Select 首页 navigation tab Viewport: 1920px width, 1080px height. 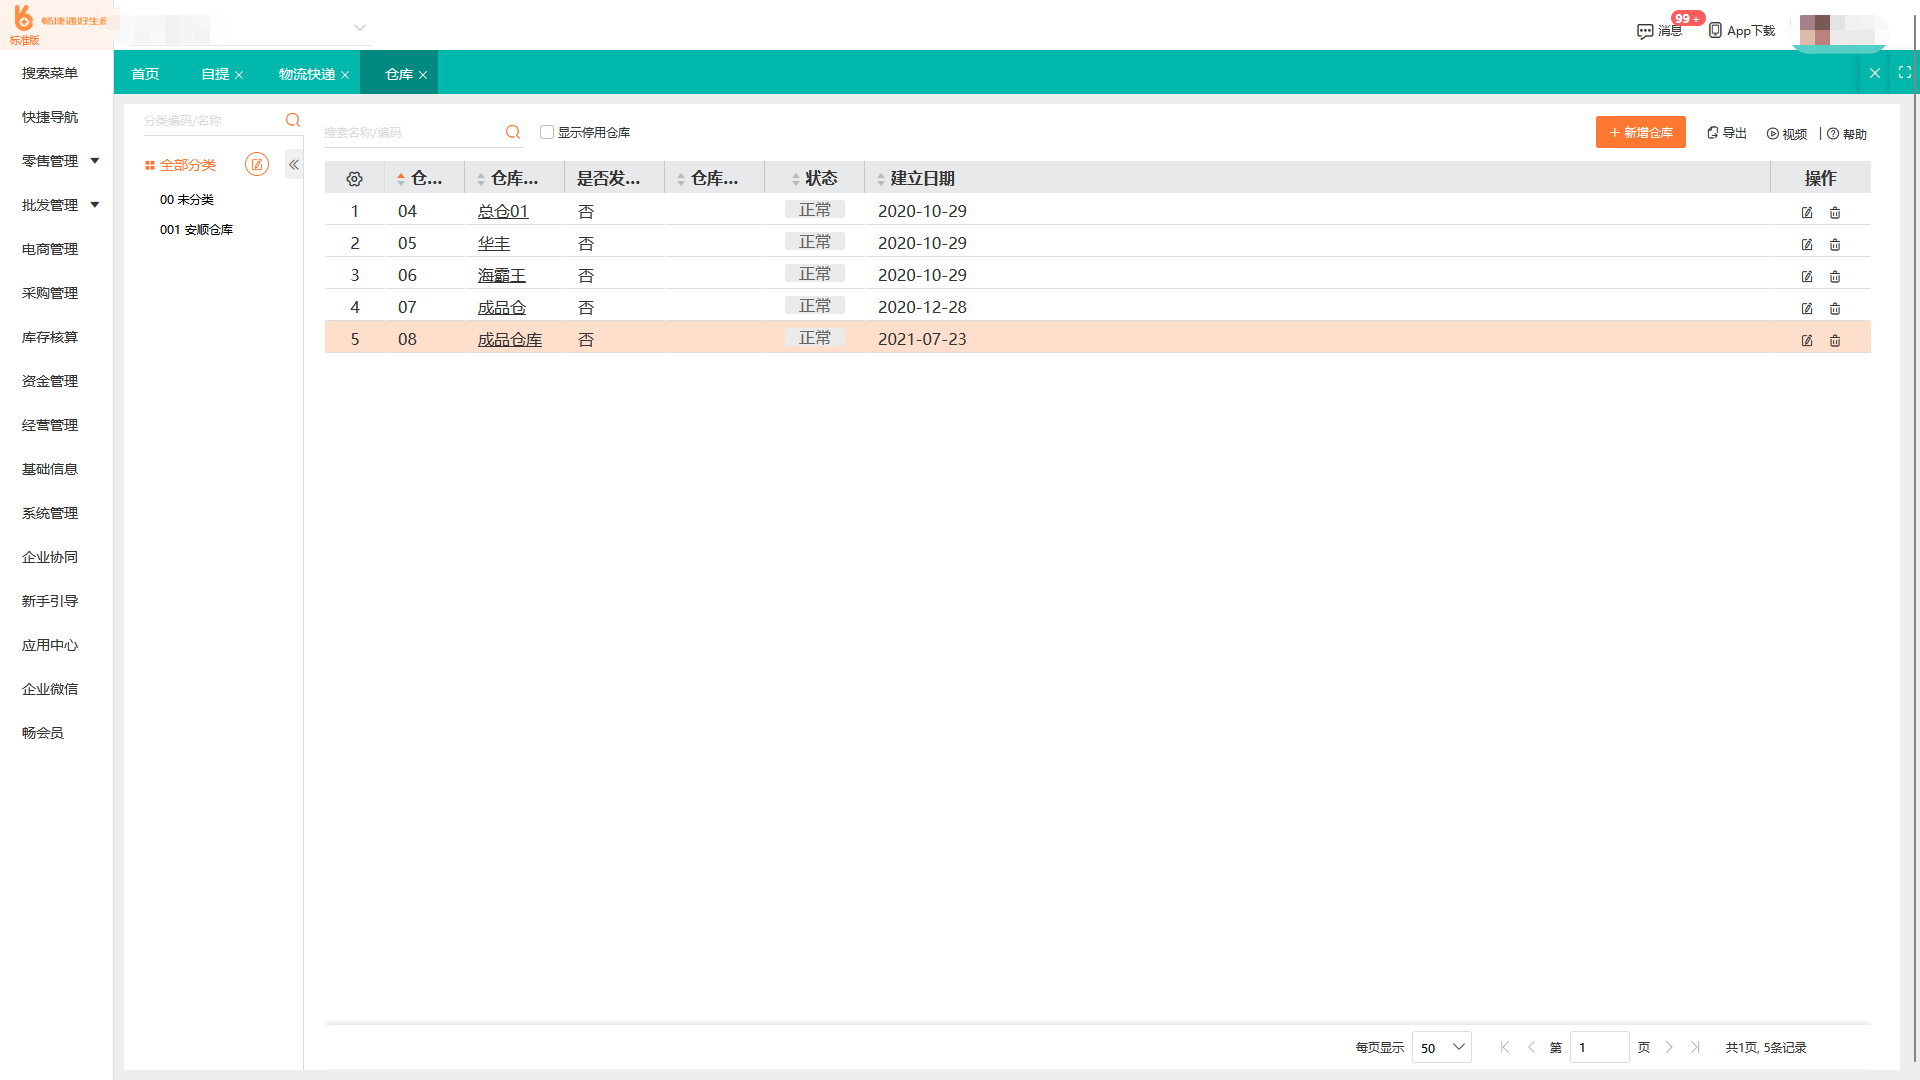pyautogui.click(x=145, y=73)
